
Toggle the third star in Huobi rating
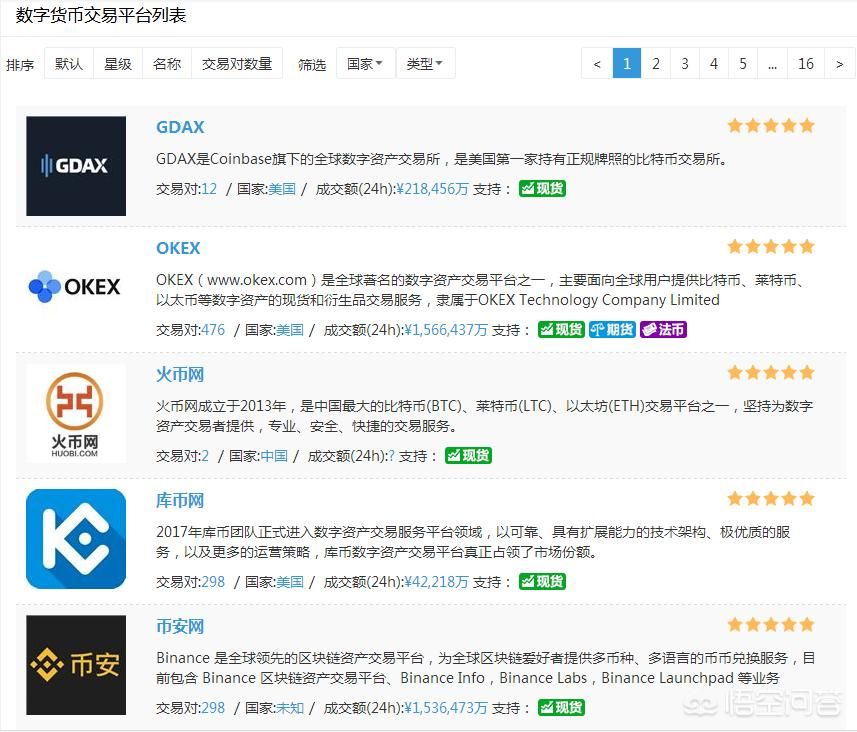click(x=771, y=372)
